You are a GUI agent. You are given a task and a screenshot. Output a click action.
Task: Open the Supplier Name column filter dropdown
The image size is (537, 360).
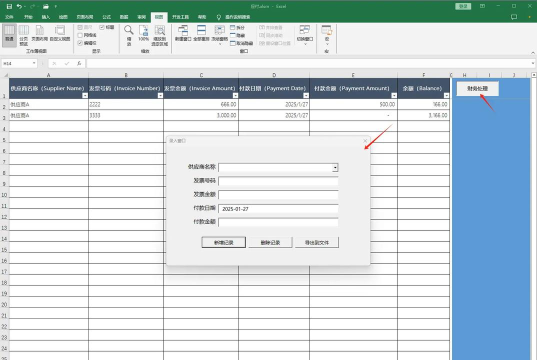pyautogui.click(x=85, y=96)
